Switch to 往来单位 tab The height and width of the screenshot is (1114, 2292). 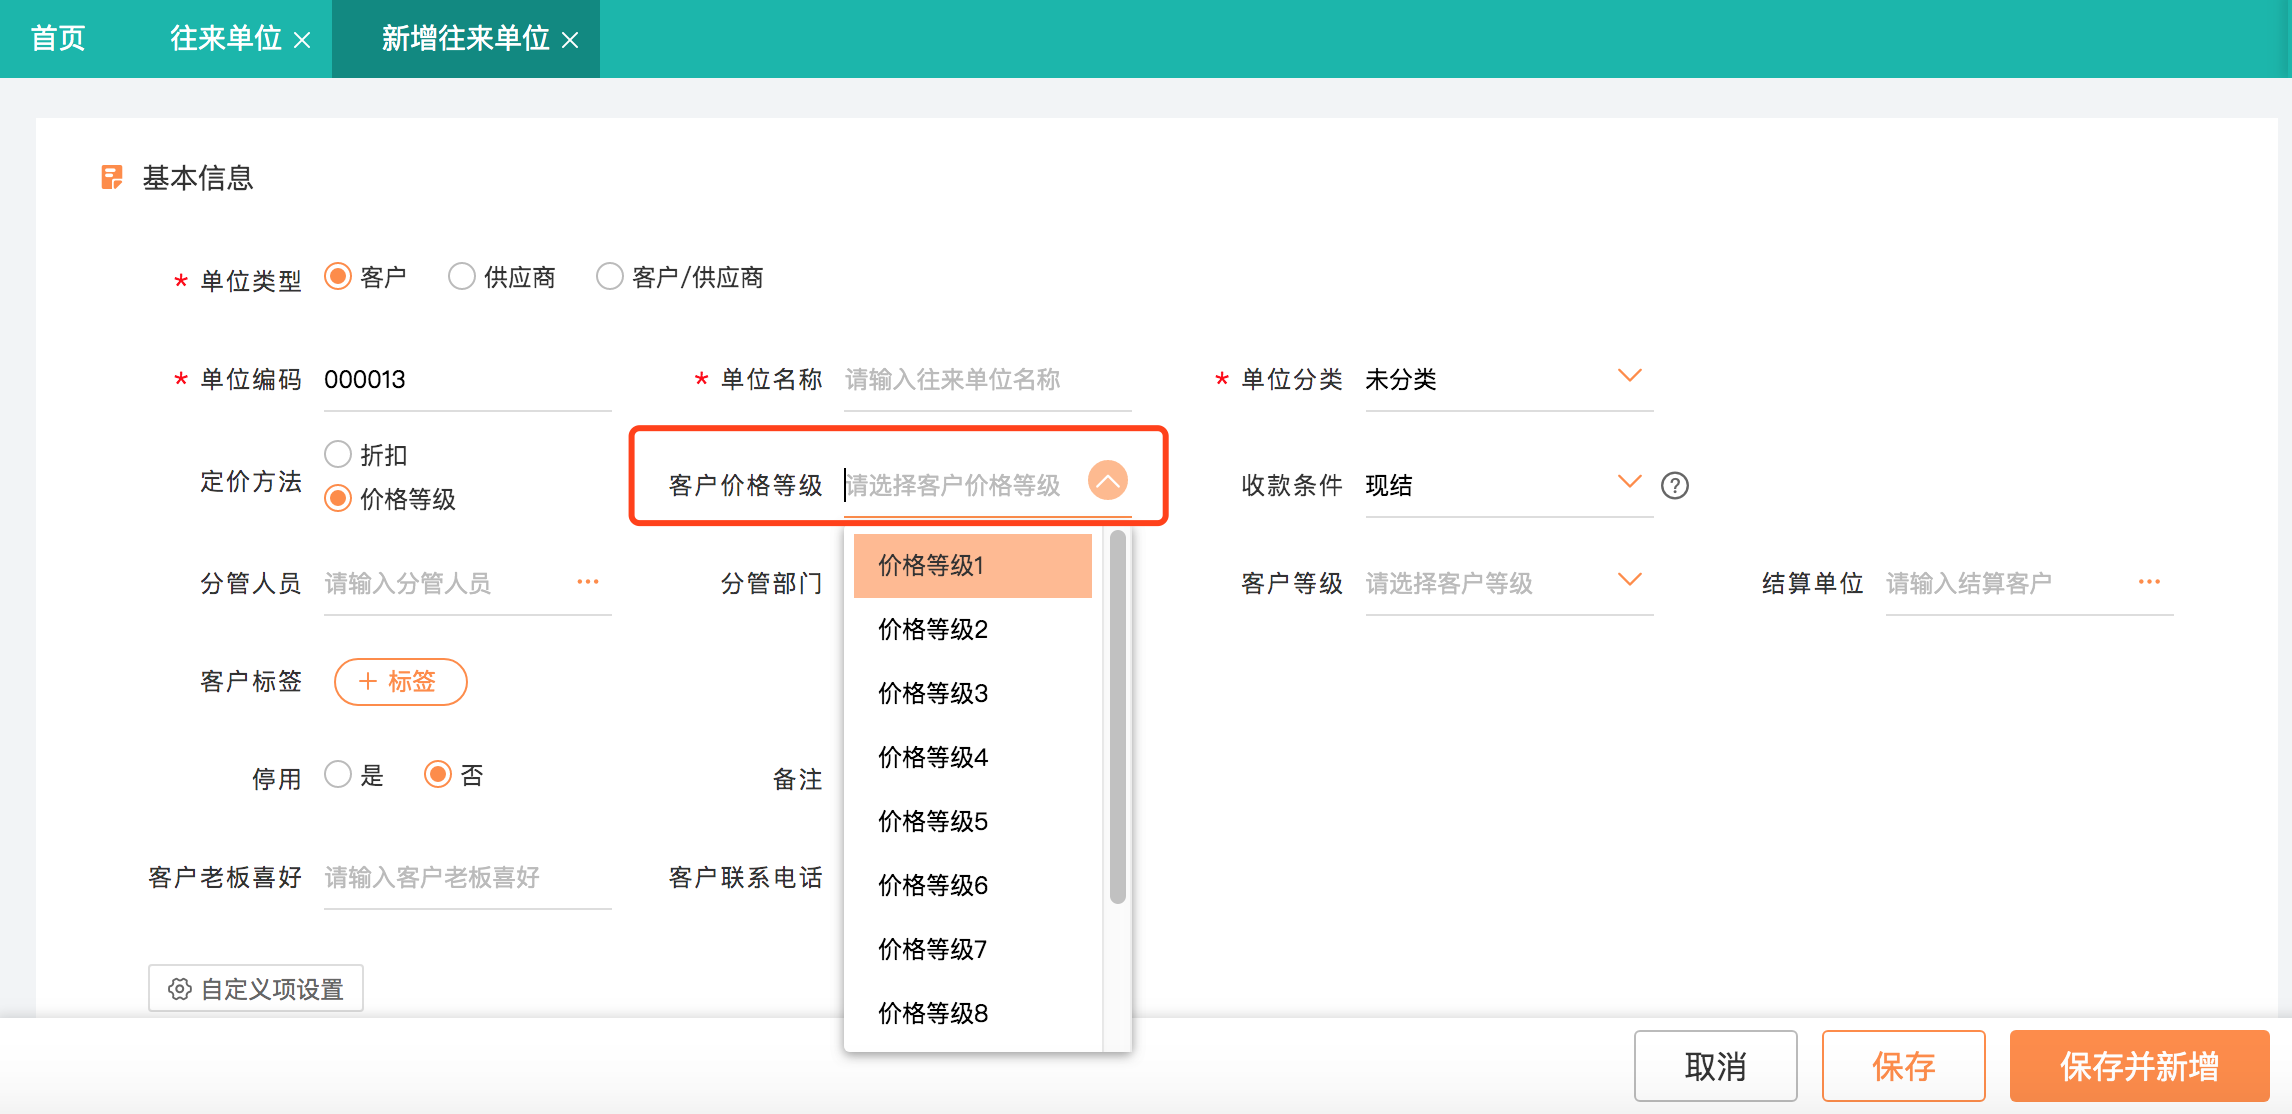(x=229, y=39)
